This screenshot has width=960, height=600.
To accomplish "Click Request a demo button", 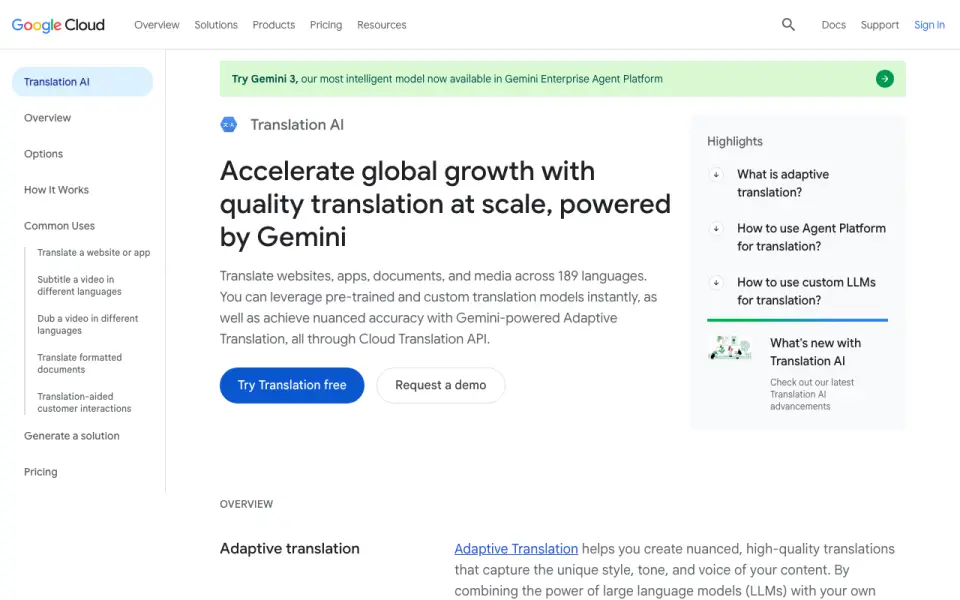I will [x=441, y=385].
